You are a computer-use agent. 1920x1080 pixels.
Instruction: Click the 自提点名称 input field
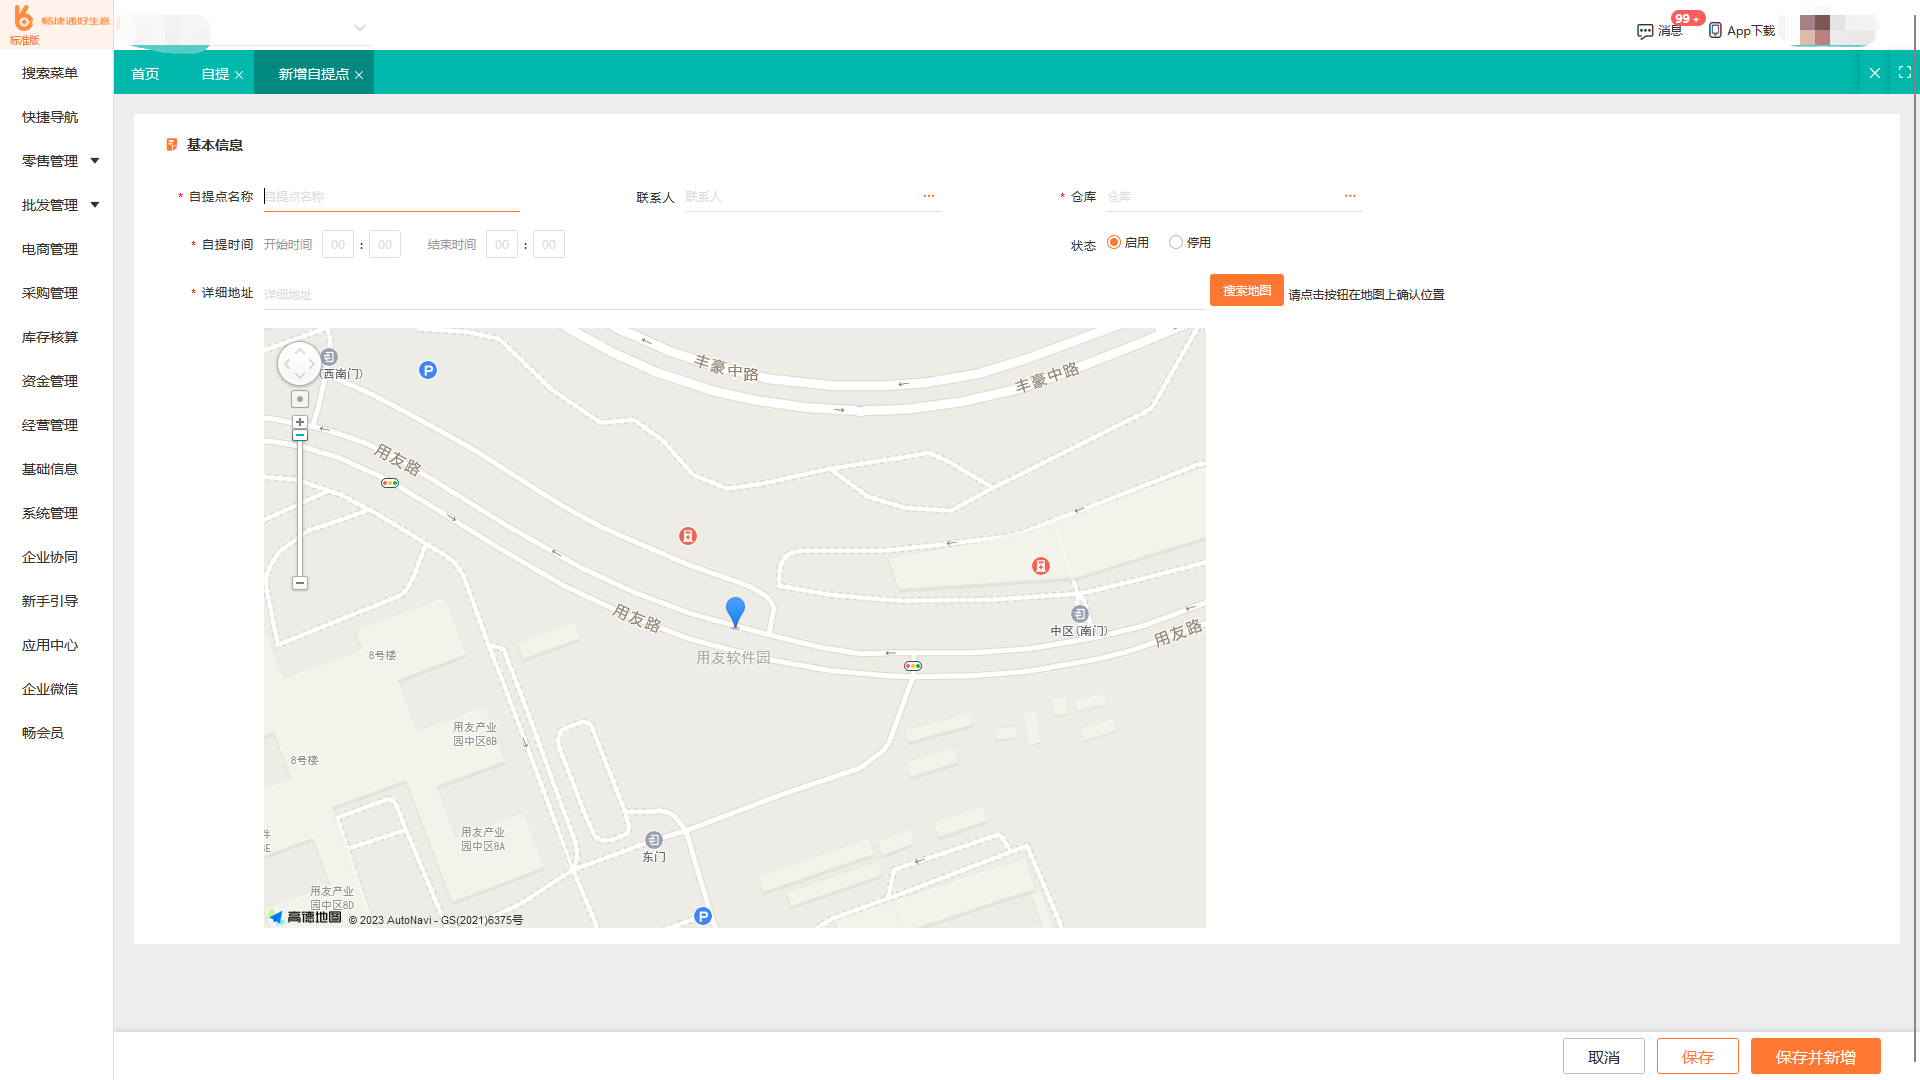point(389,195)
